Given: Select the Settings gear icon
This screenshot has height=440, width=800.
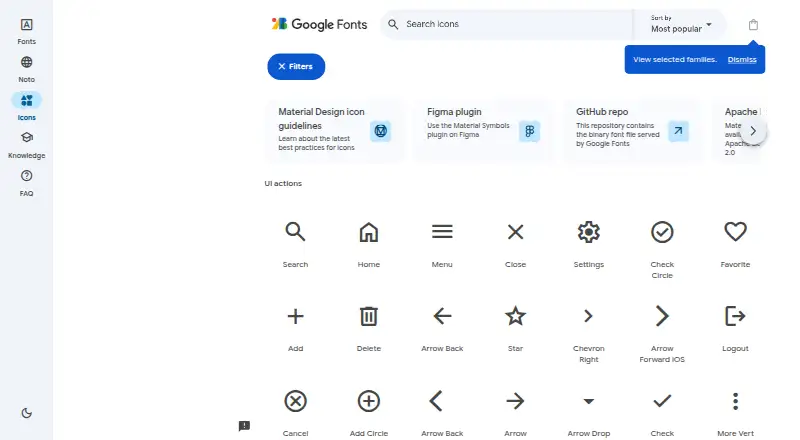Looking at the screenshot, I should pyautogui.click(x=589, y=232).
